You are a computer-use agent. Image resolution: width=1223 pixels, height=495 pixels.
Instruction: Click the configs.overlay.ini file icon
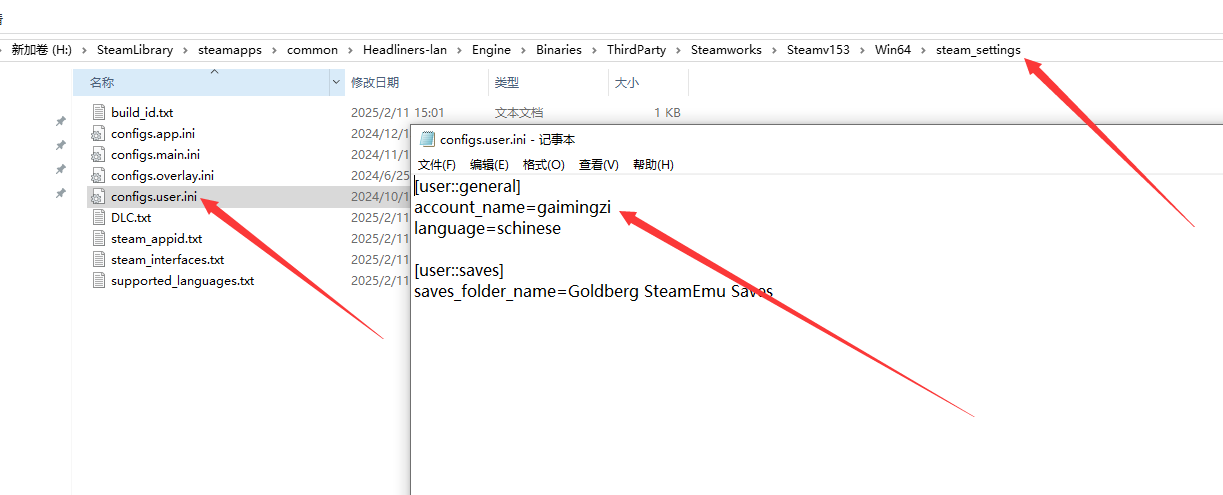pos(98,176)
